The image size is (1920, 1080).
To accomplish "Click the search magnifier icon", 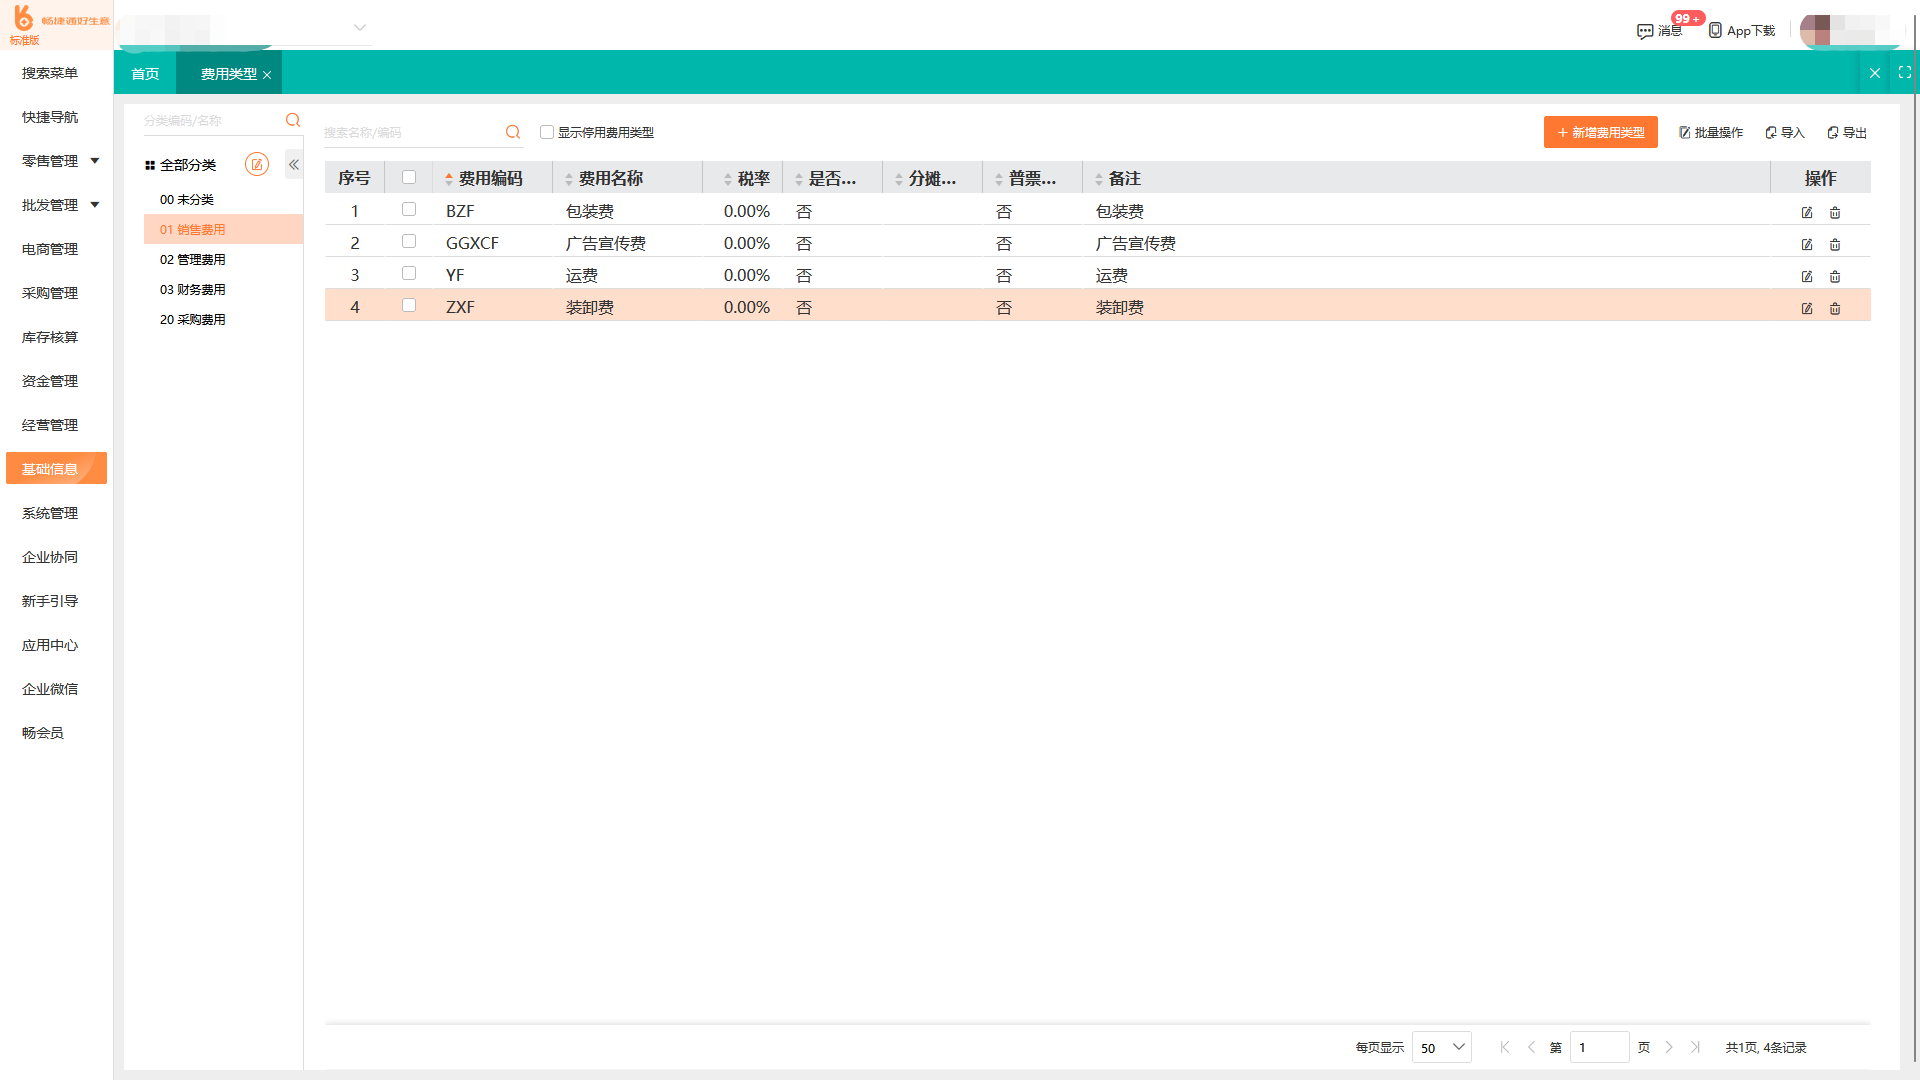I will pos(293,120).
